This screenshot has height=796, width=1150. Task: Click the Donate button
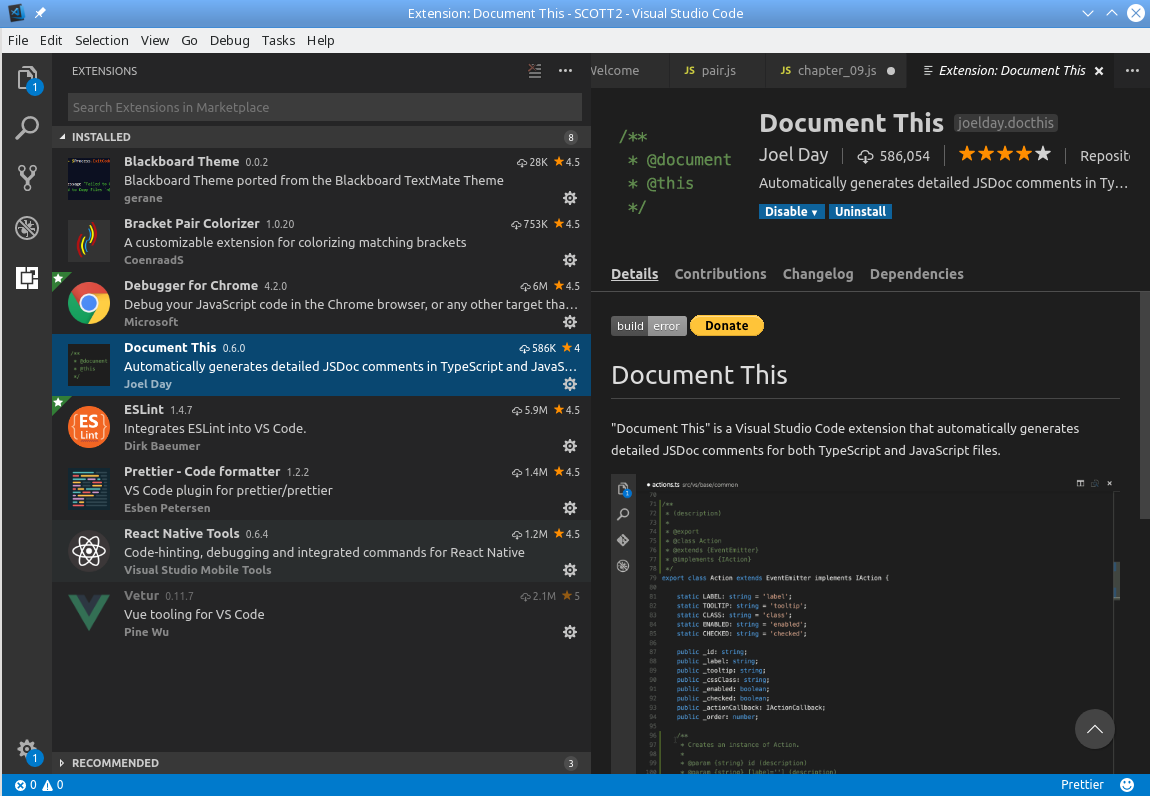(x=726, y=326)
